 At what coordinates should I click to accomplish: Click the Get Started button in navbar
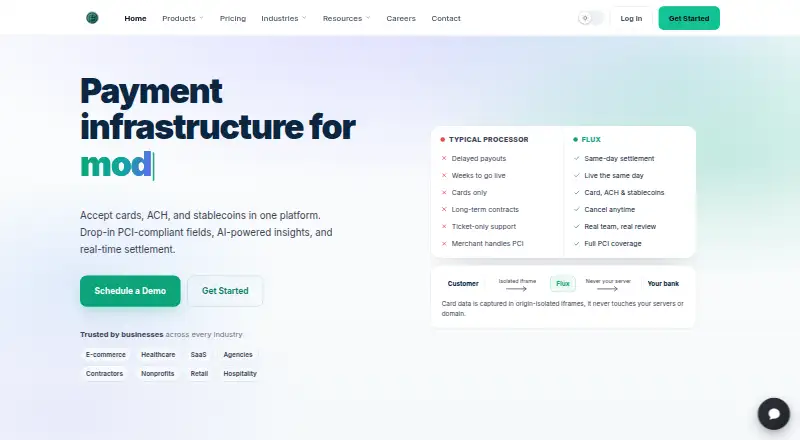coord(689,18)
